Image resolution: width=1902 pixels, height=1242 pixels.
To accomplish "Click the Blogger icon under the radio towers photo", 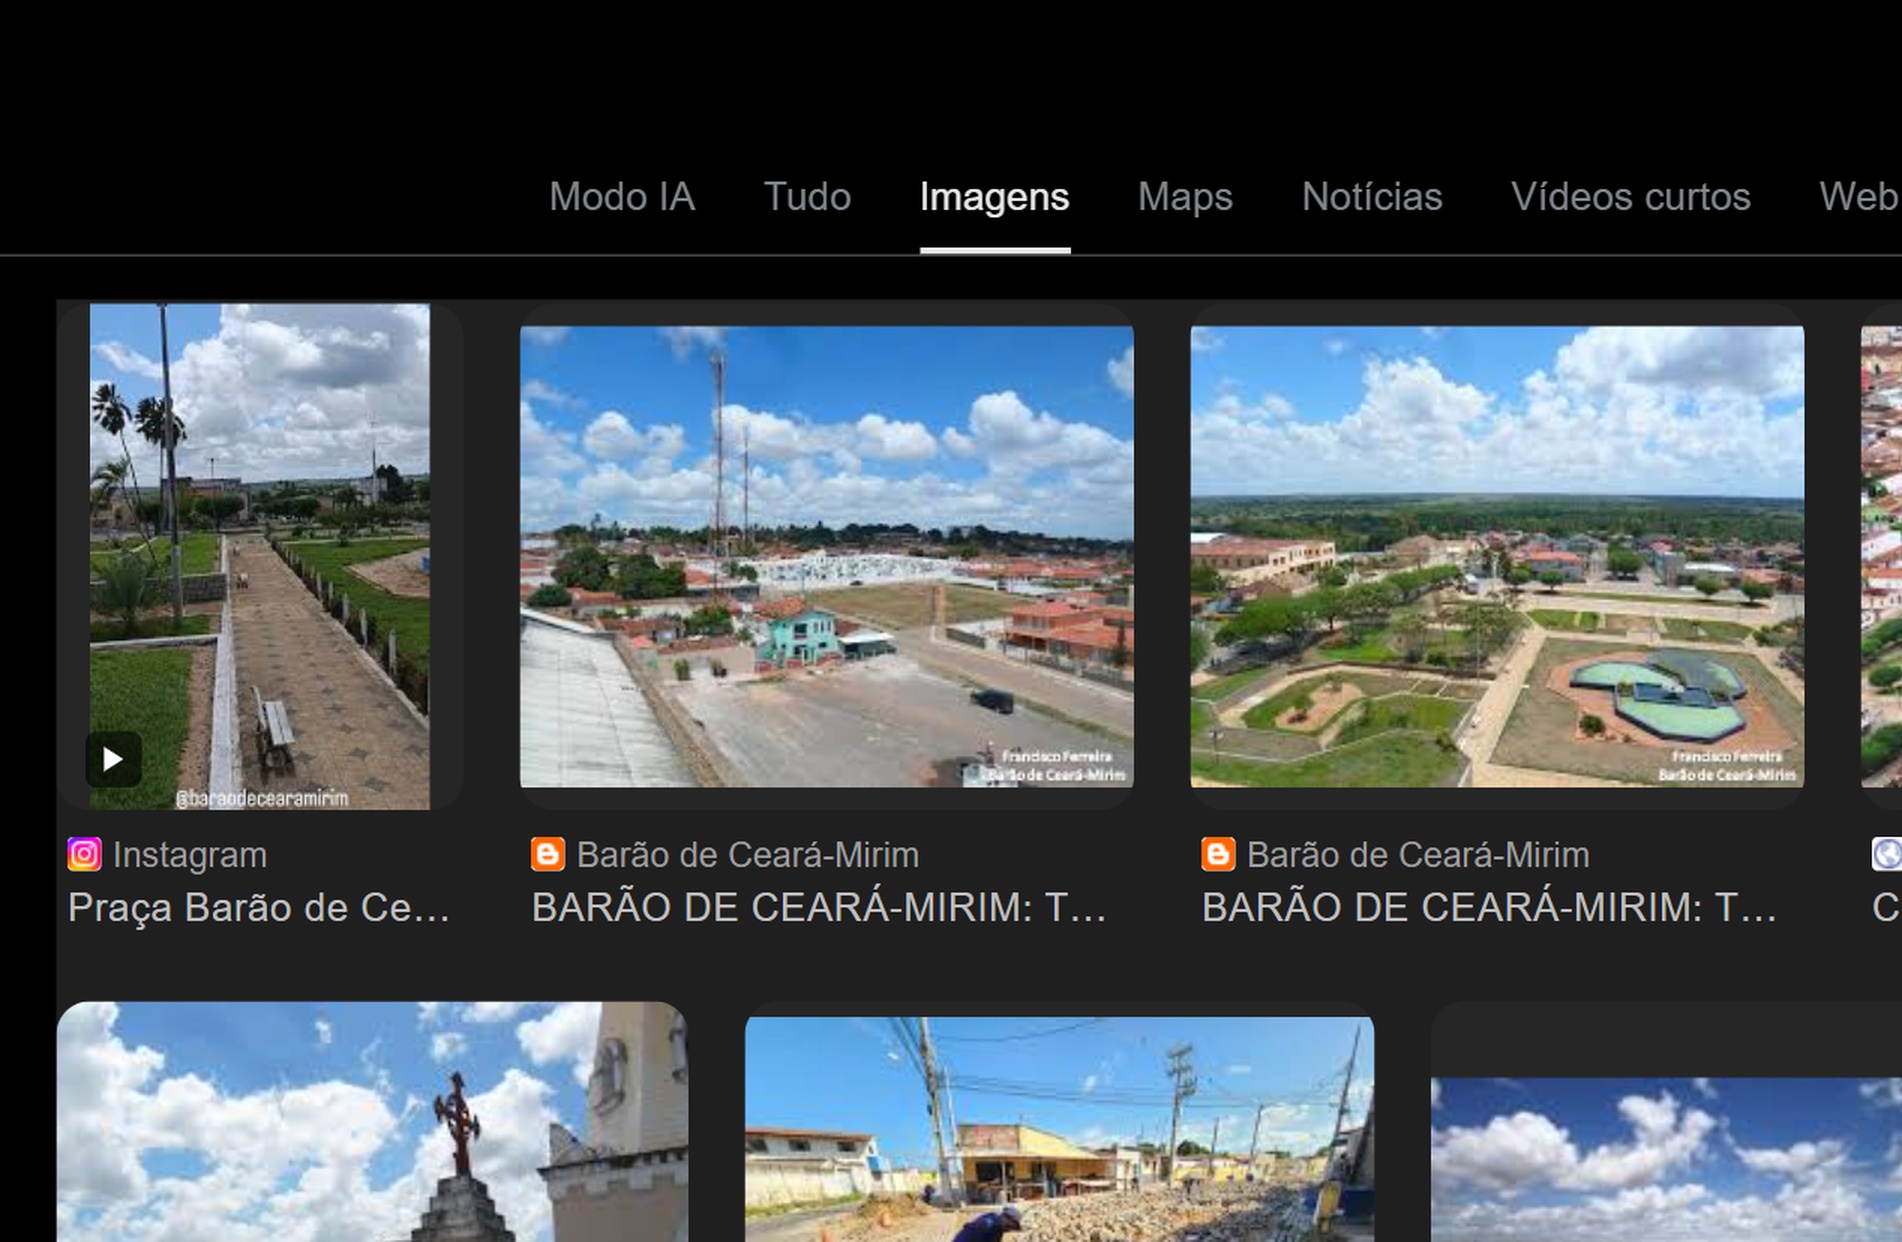I will pyautogui.click(x=547, y=855).
